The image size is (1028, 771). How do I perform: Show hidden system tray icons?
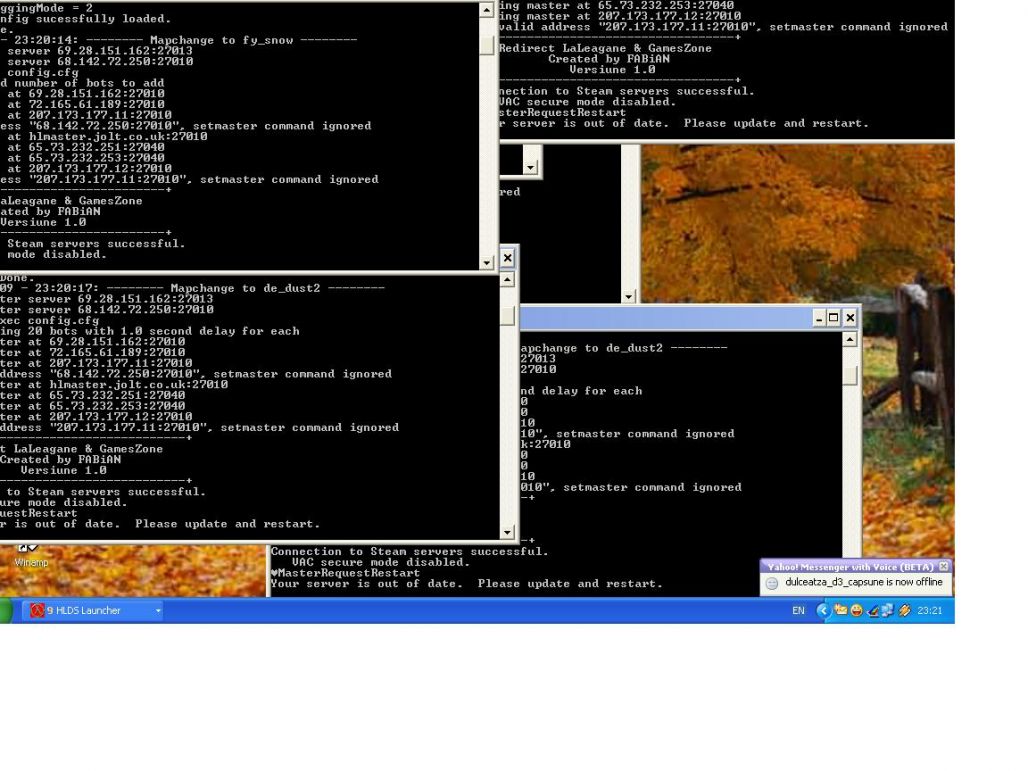[823, 610]
